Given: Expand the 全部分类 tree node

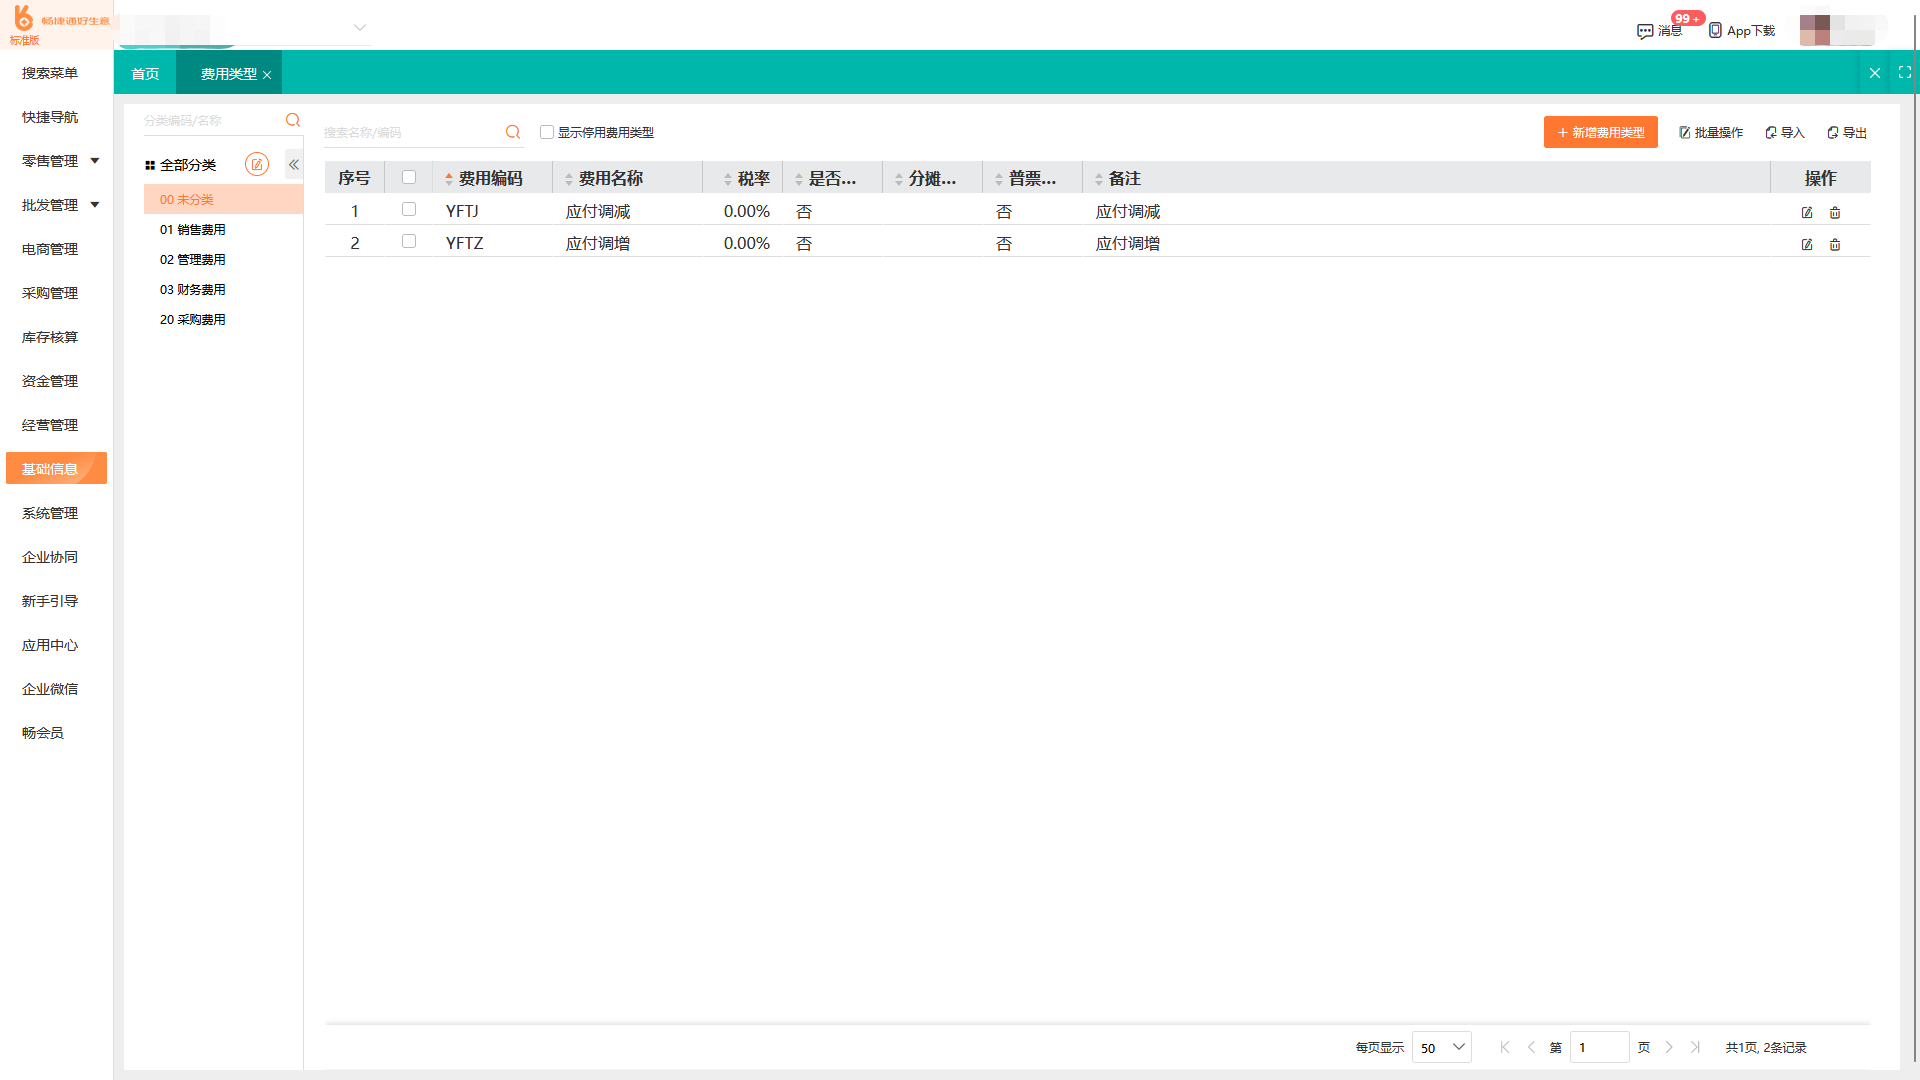Looking at the screenshot, I should click(150, 164).
